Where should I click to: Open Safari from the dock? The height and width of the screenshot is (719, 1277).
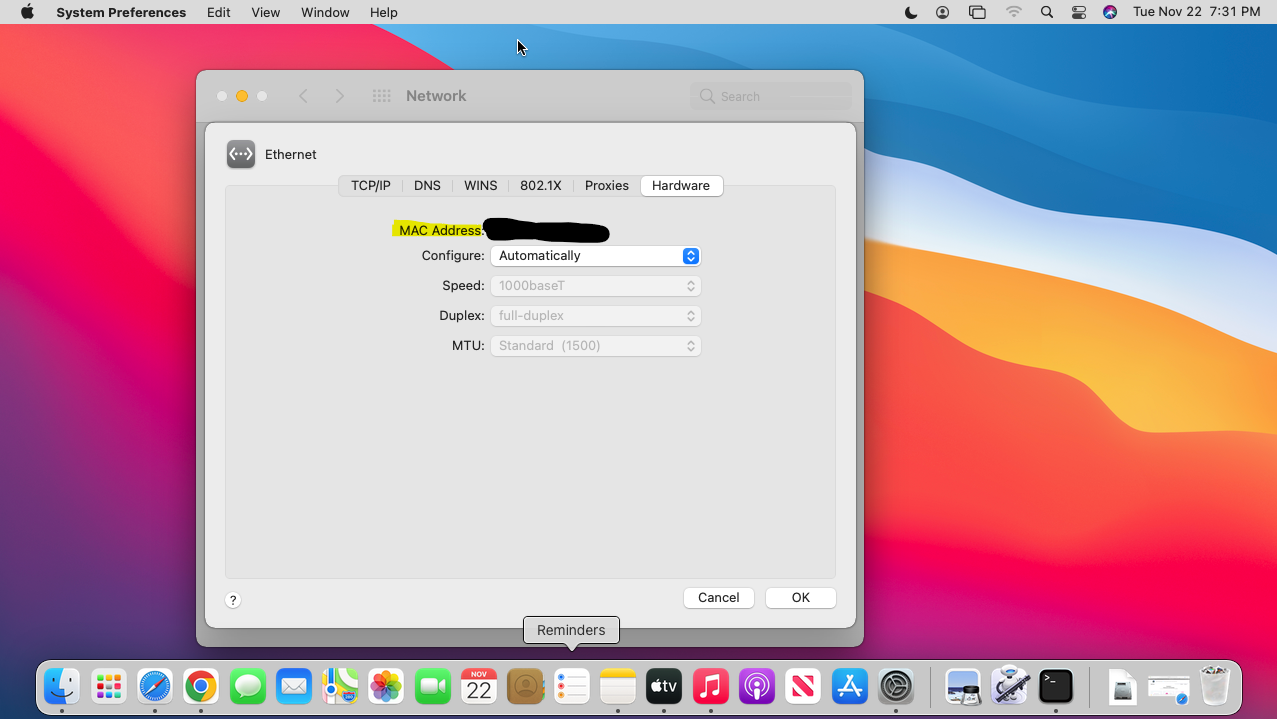155,686
